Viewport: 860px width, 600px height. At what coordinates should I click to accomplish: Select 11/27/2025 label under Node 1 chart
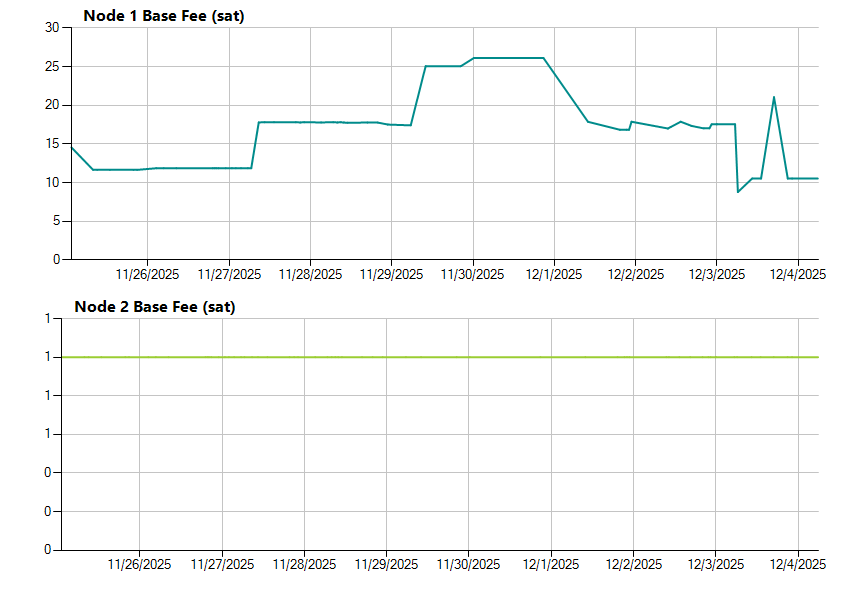click(229, 273)
